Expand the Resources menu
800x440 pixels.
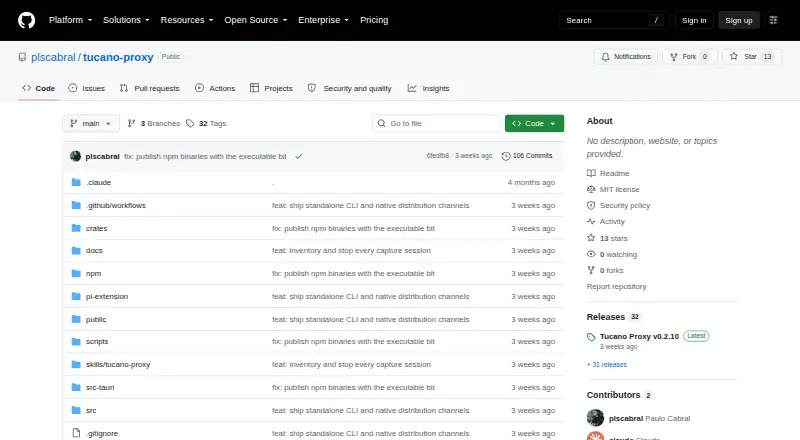187,20
